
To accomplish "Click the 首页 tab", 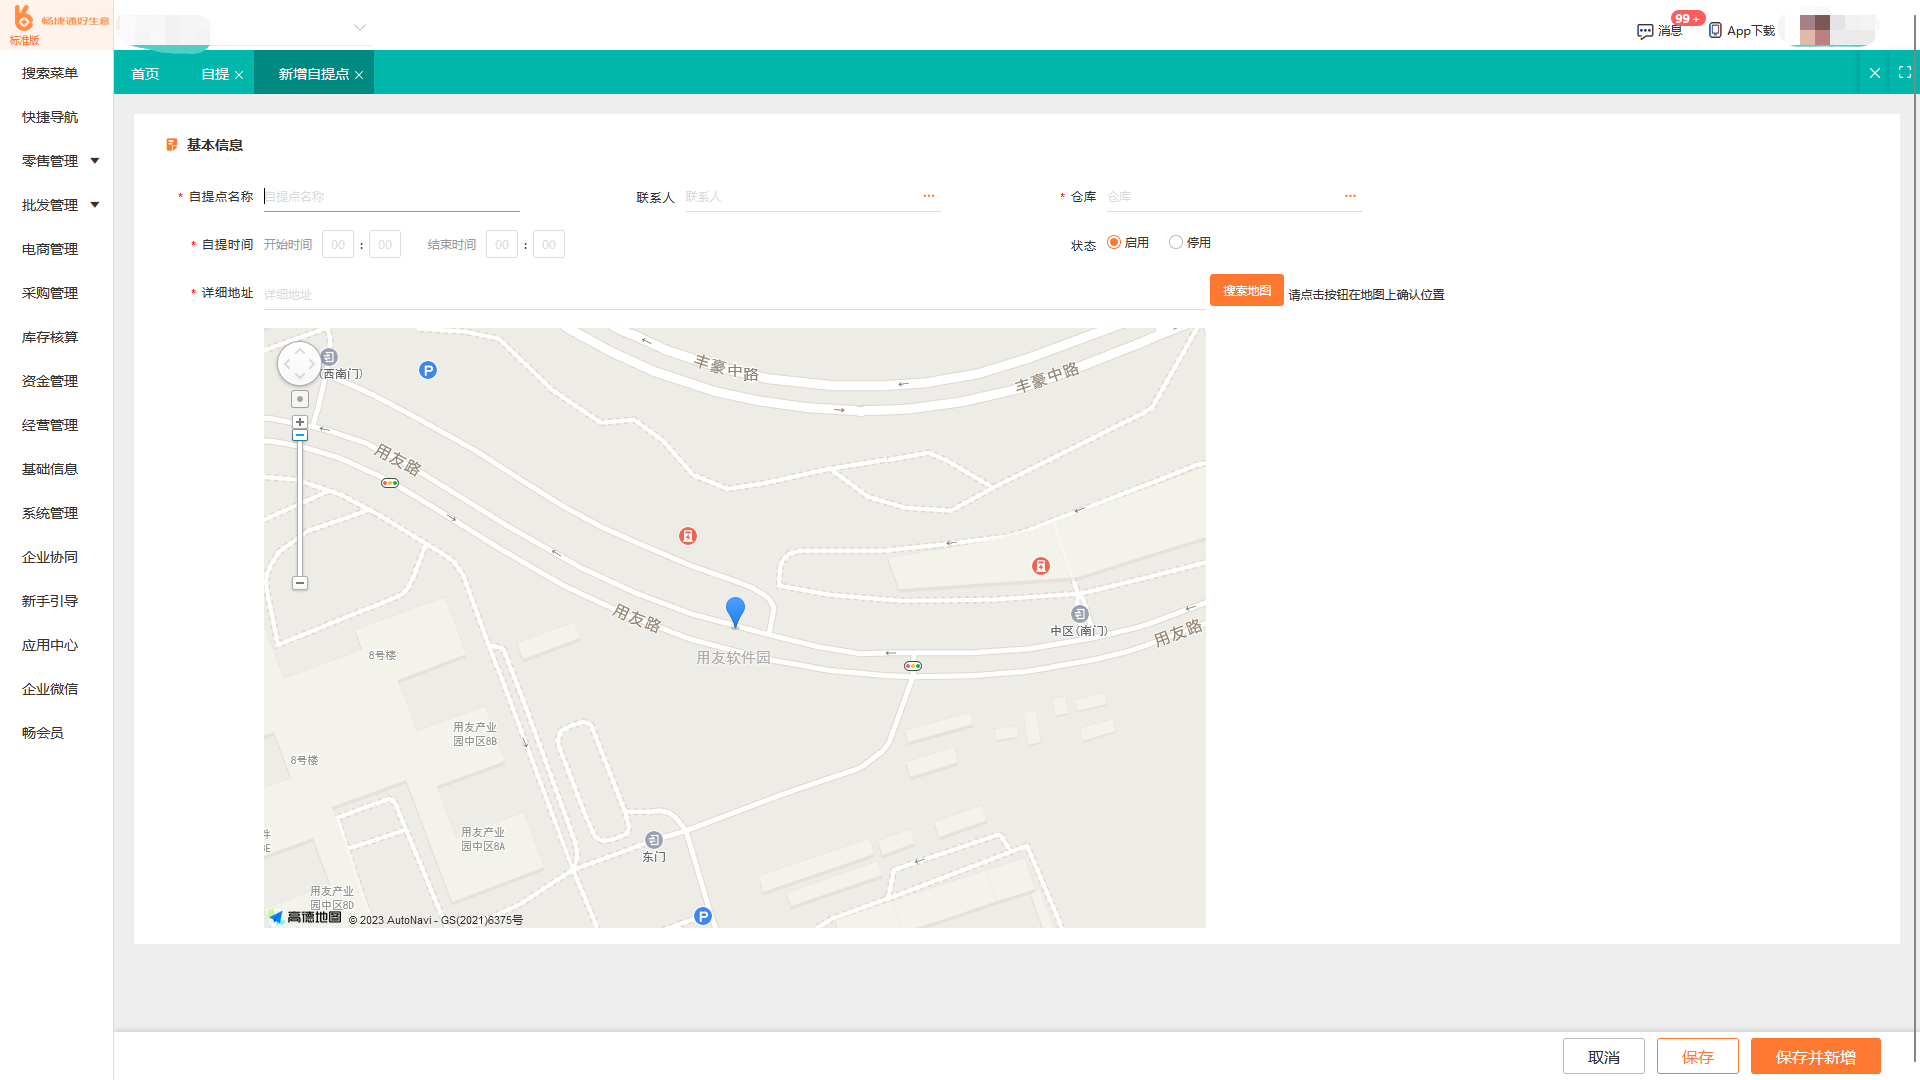I will 145,74.
